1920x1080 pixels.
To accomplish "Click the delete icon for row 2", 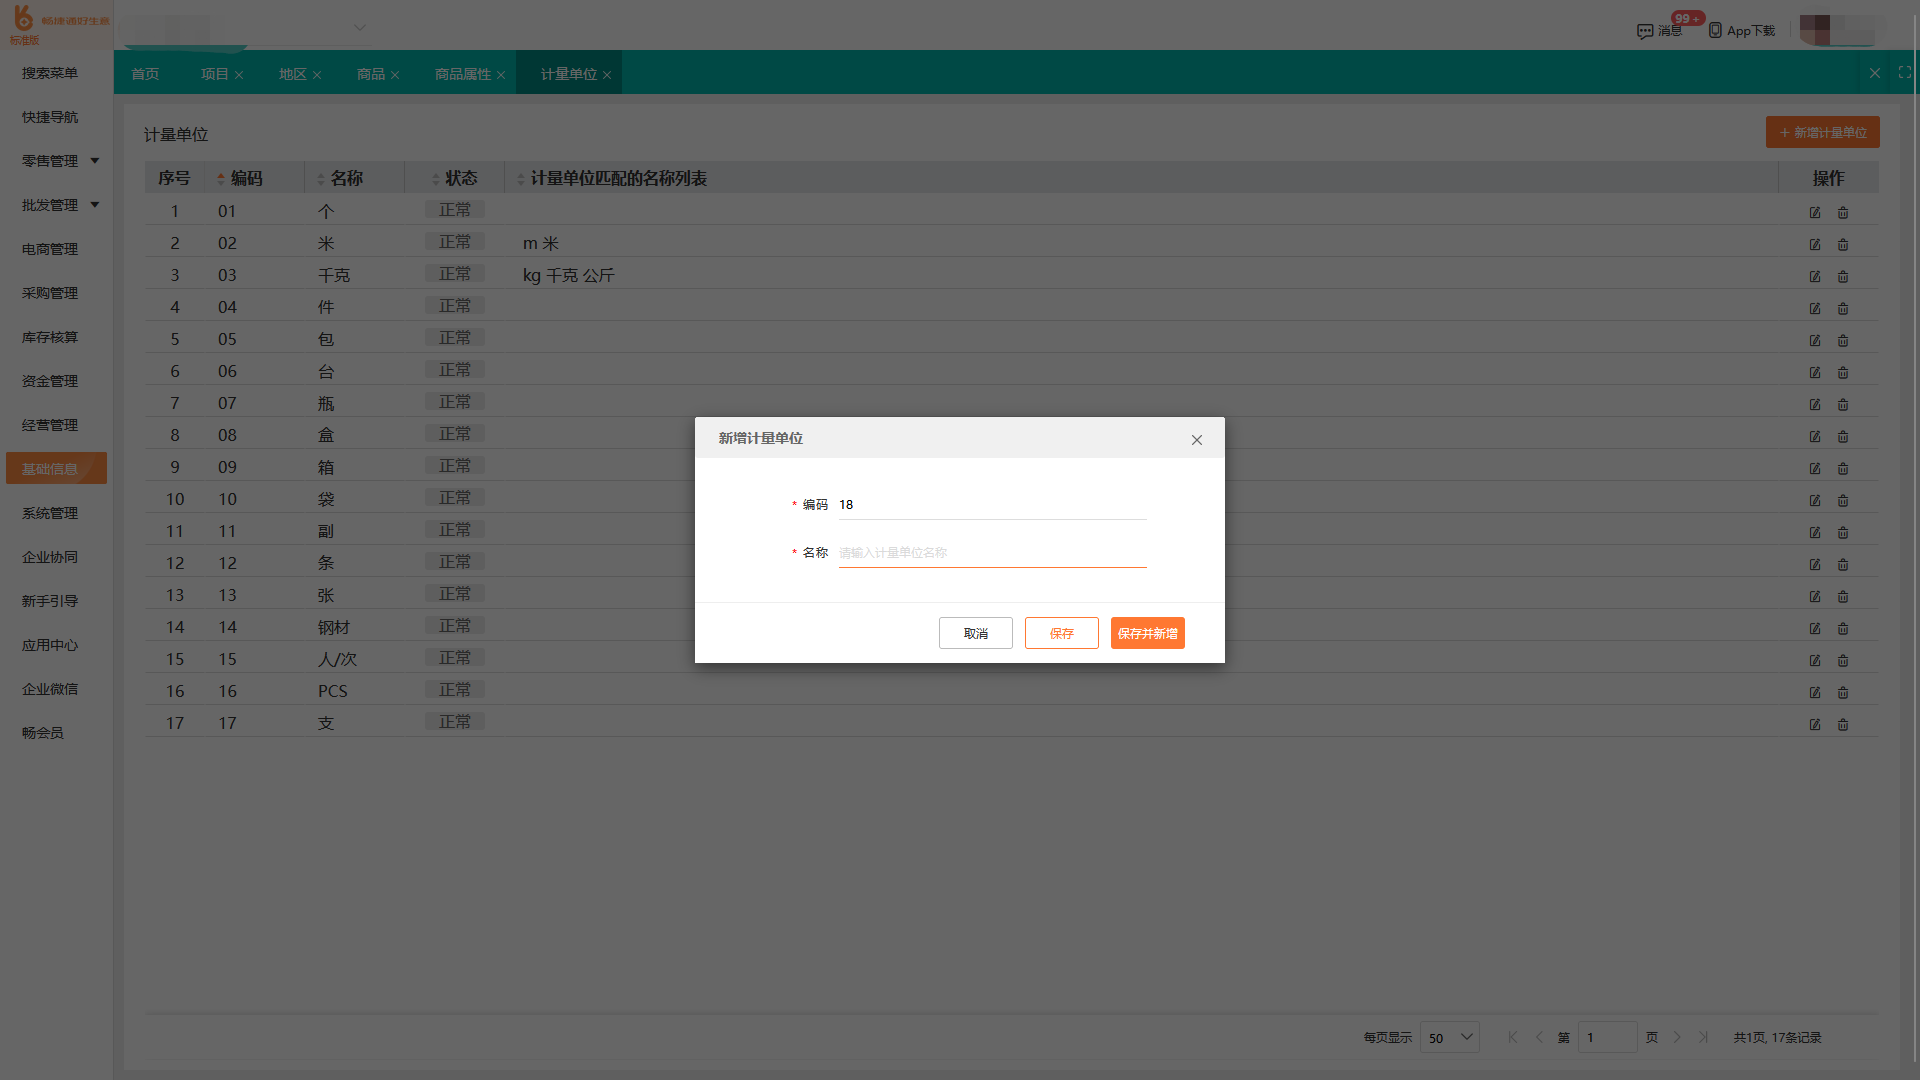I will [1844, 244].
